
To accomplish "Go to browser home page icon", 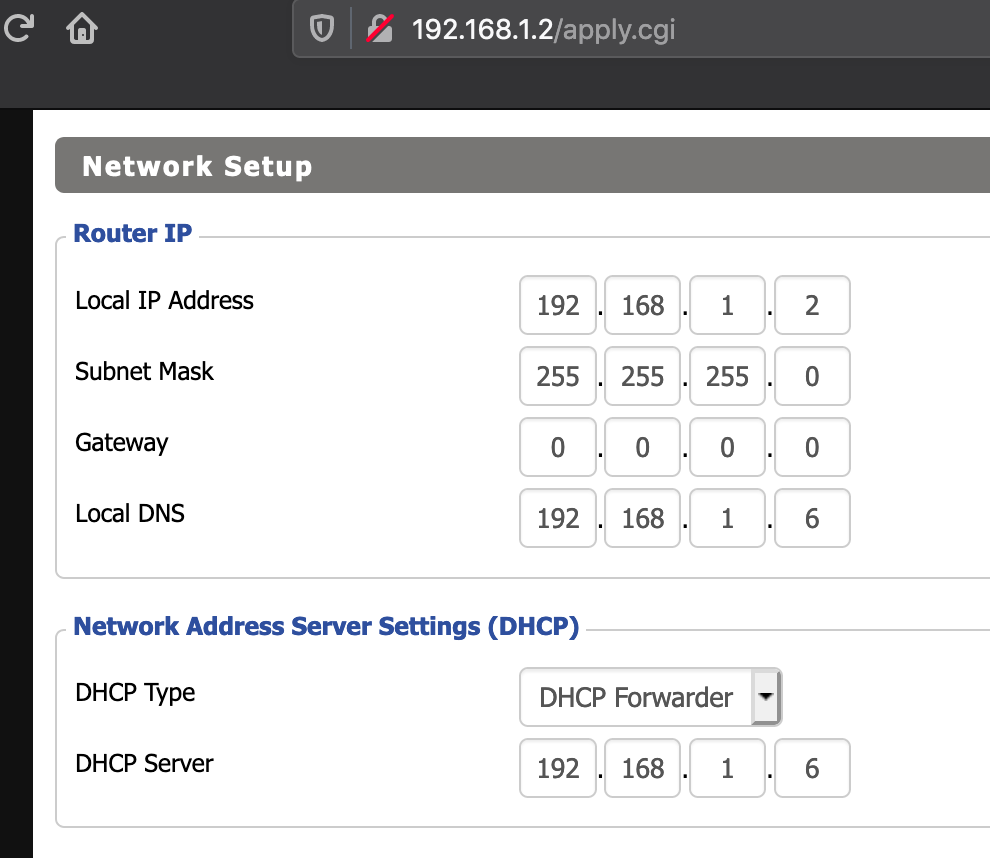I will (x=81, y=29).
